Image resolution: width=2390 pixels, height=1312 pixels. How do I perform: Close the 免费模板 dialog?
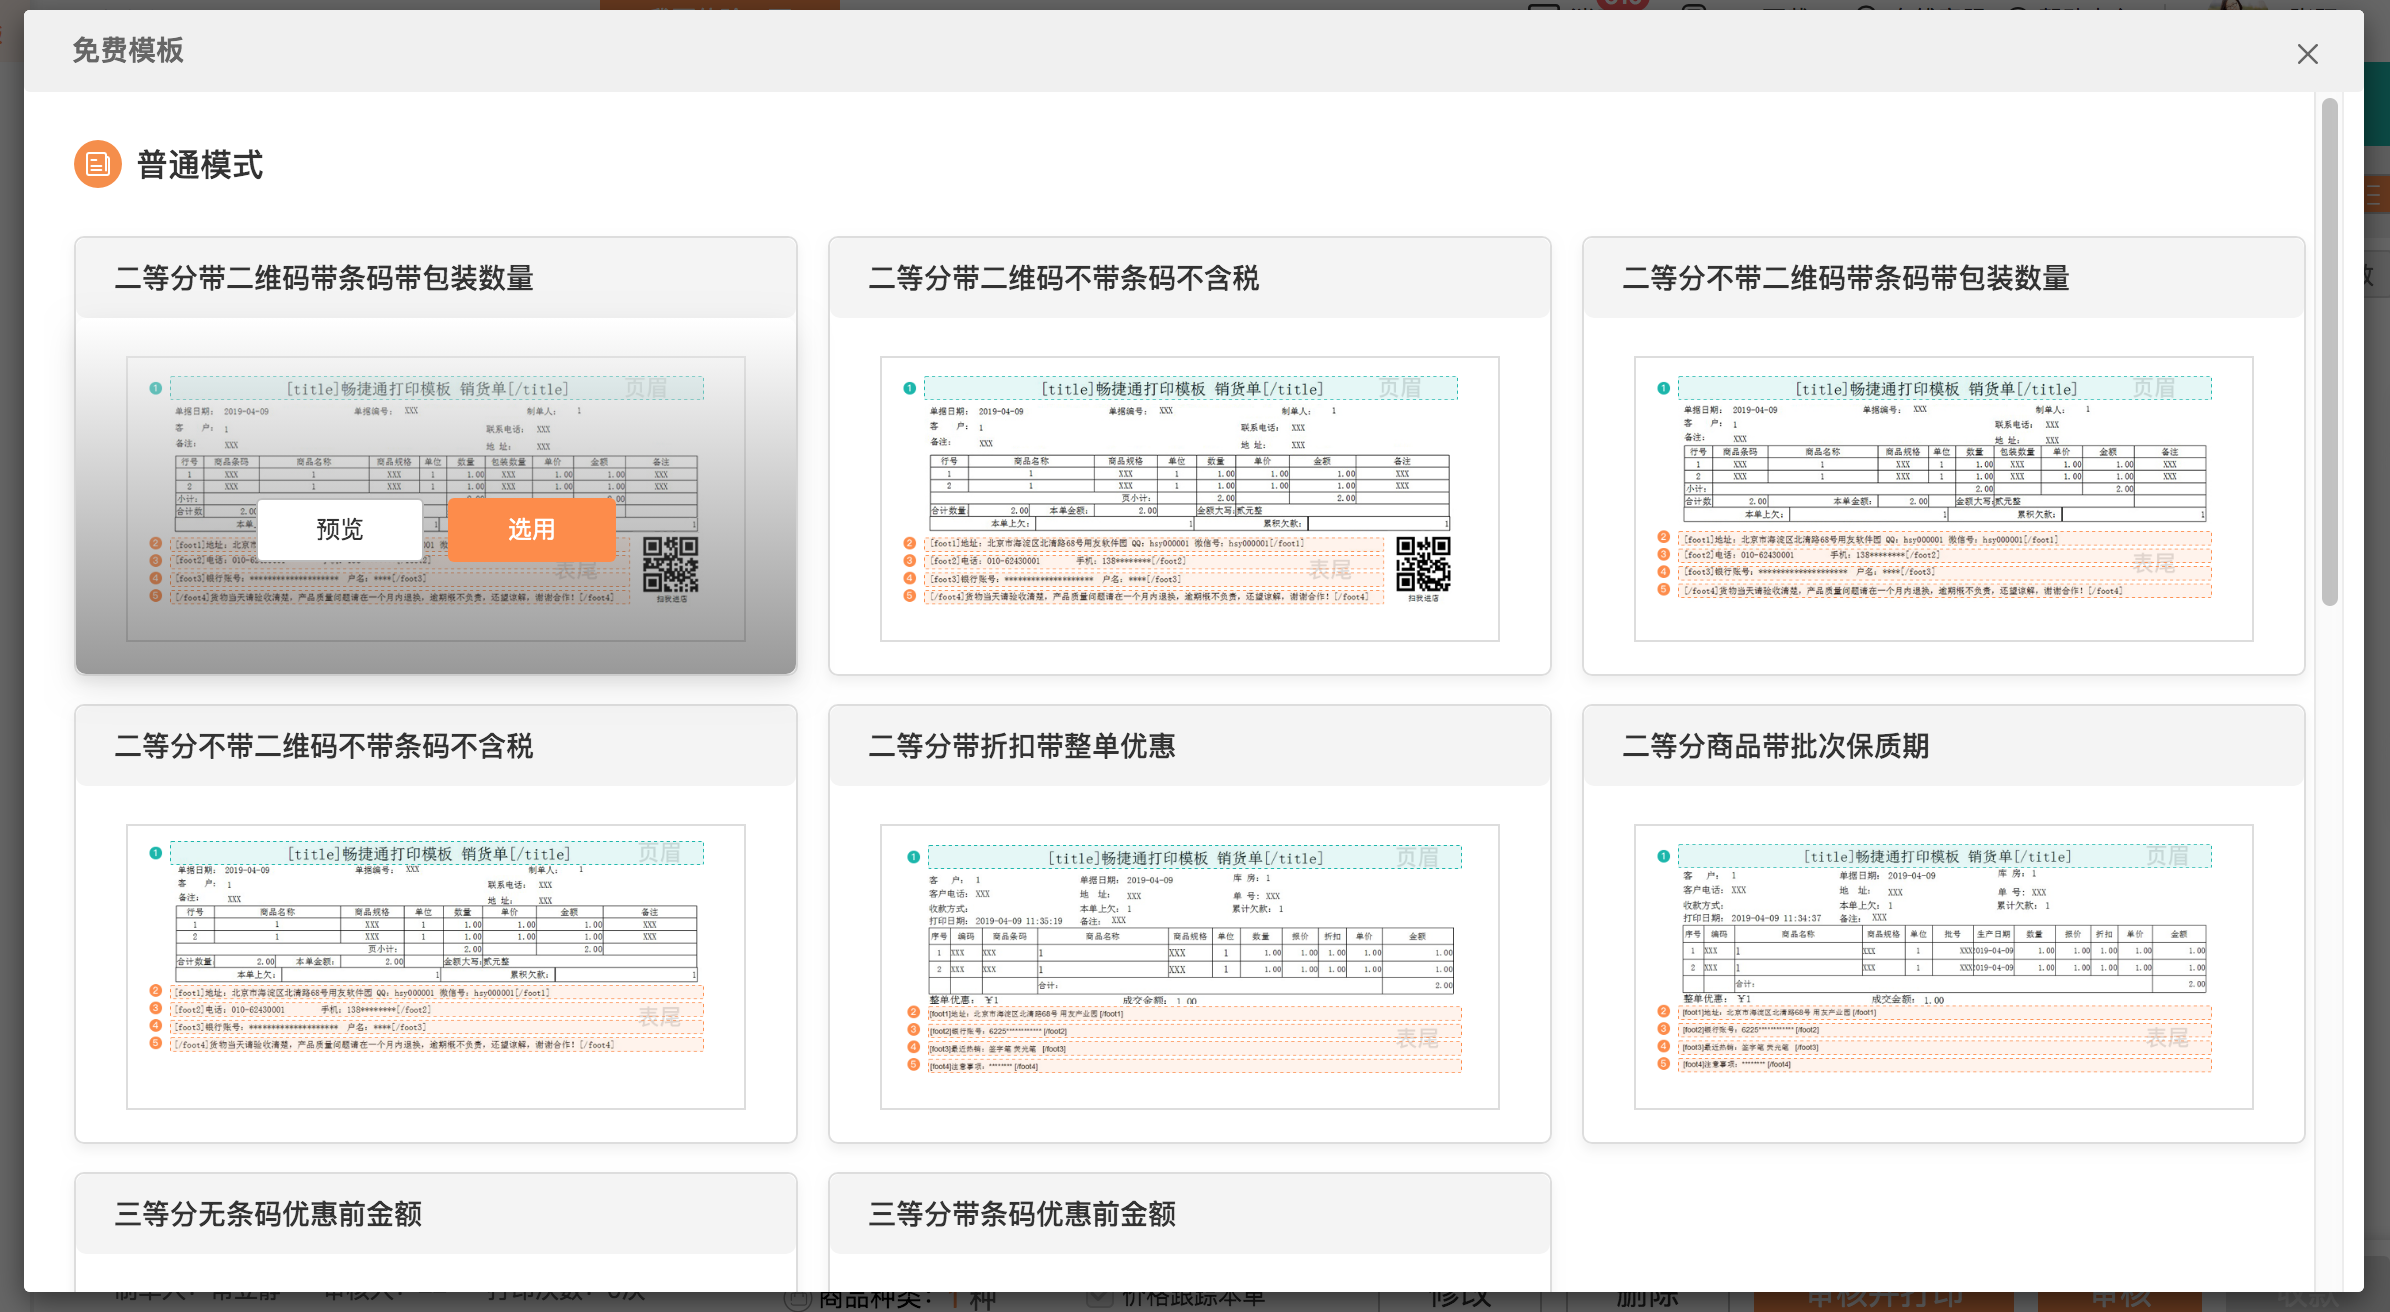pyautogui.click(x=2308, y=53)
